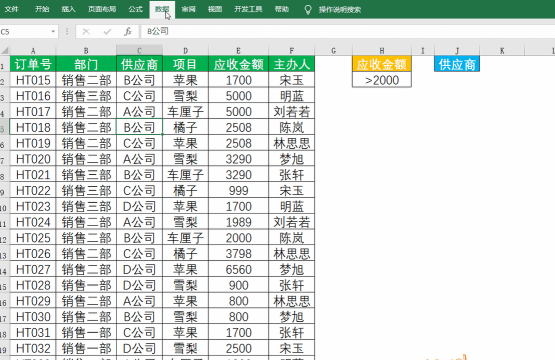Click the 3798 amount cell
Screen dimensions: 555x360
tap(239, 254)
